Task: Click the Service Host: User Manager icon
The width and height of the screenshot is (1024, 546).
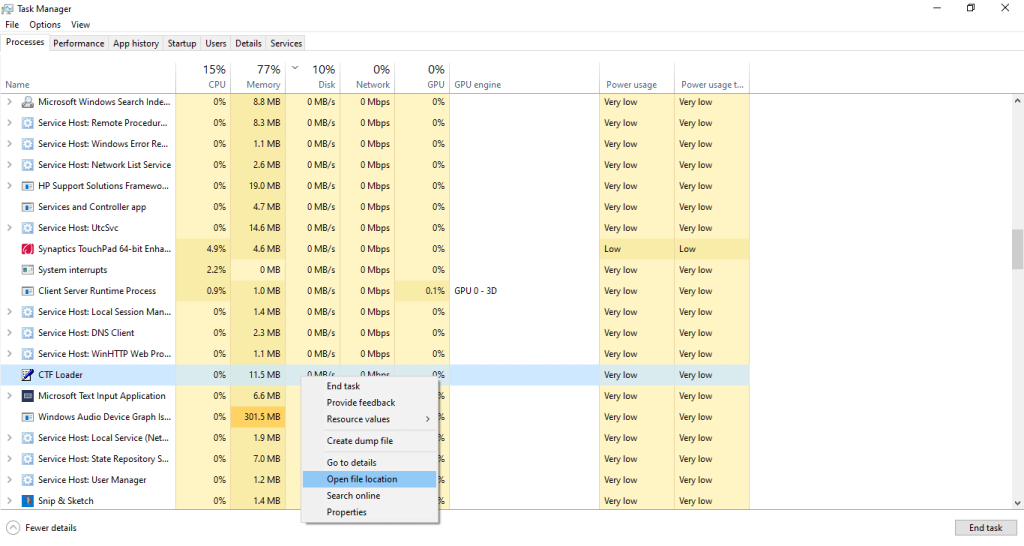Action: [27, 480]
